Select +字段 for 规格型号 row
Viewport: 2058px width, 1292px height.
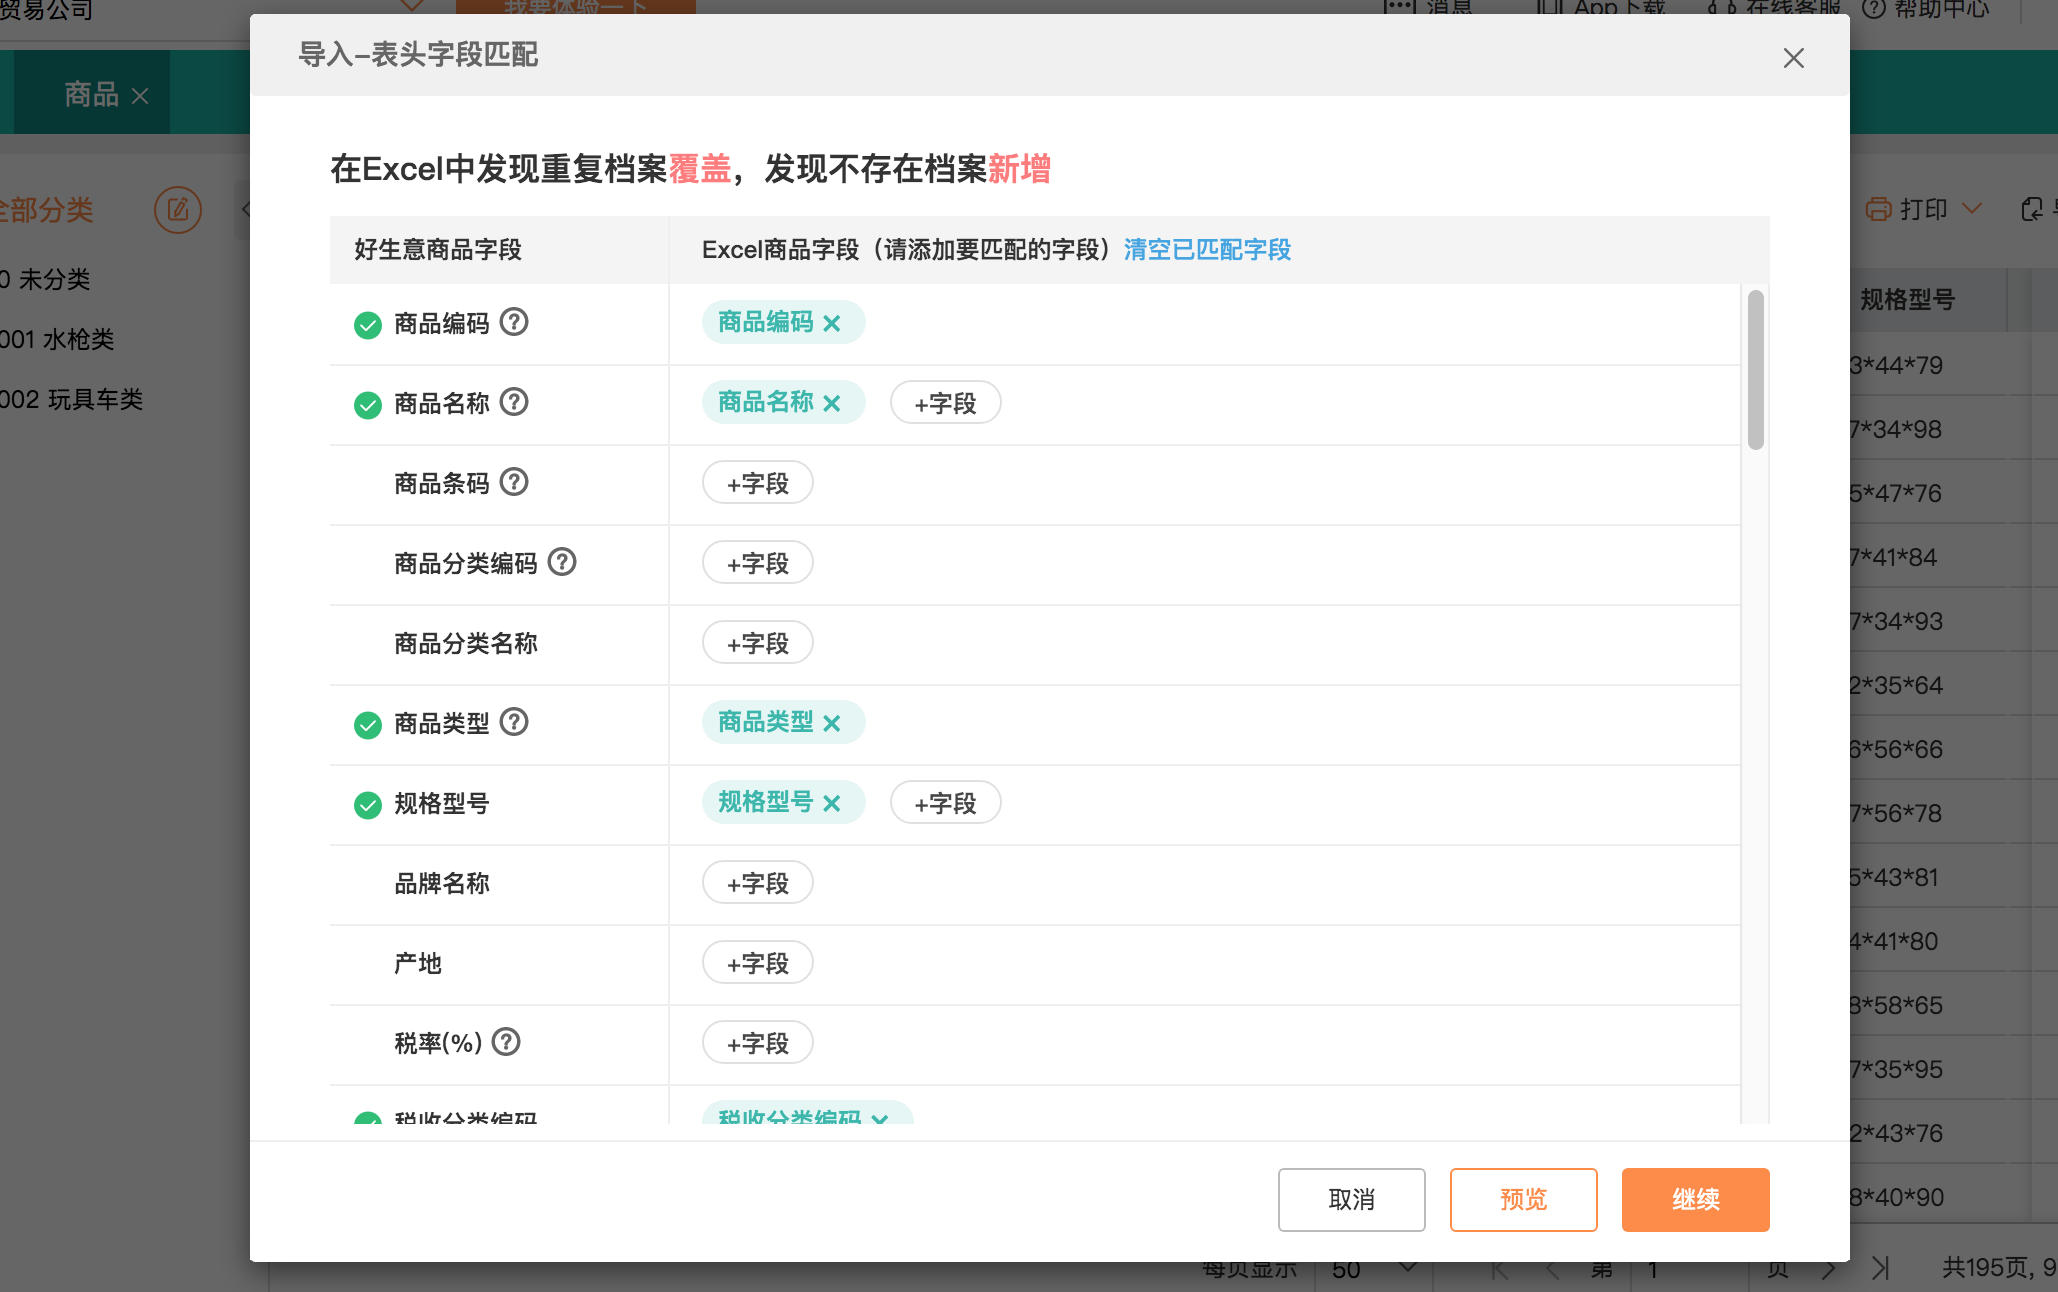(943, 804)
